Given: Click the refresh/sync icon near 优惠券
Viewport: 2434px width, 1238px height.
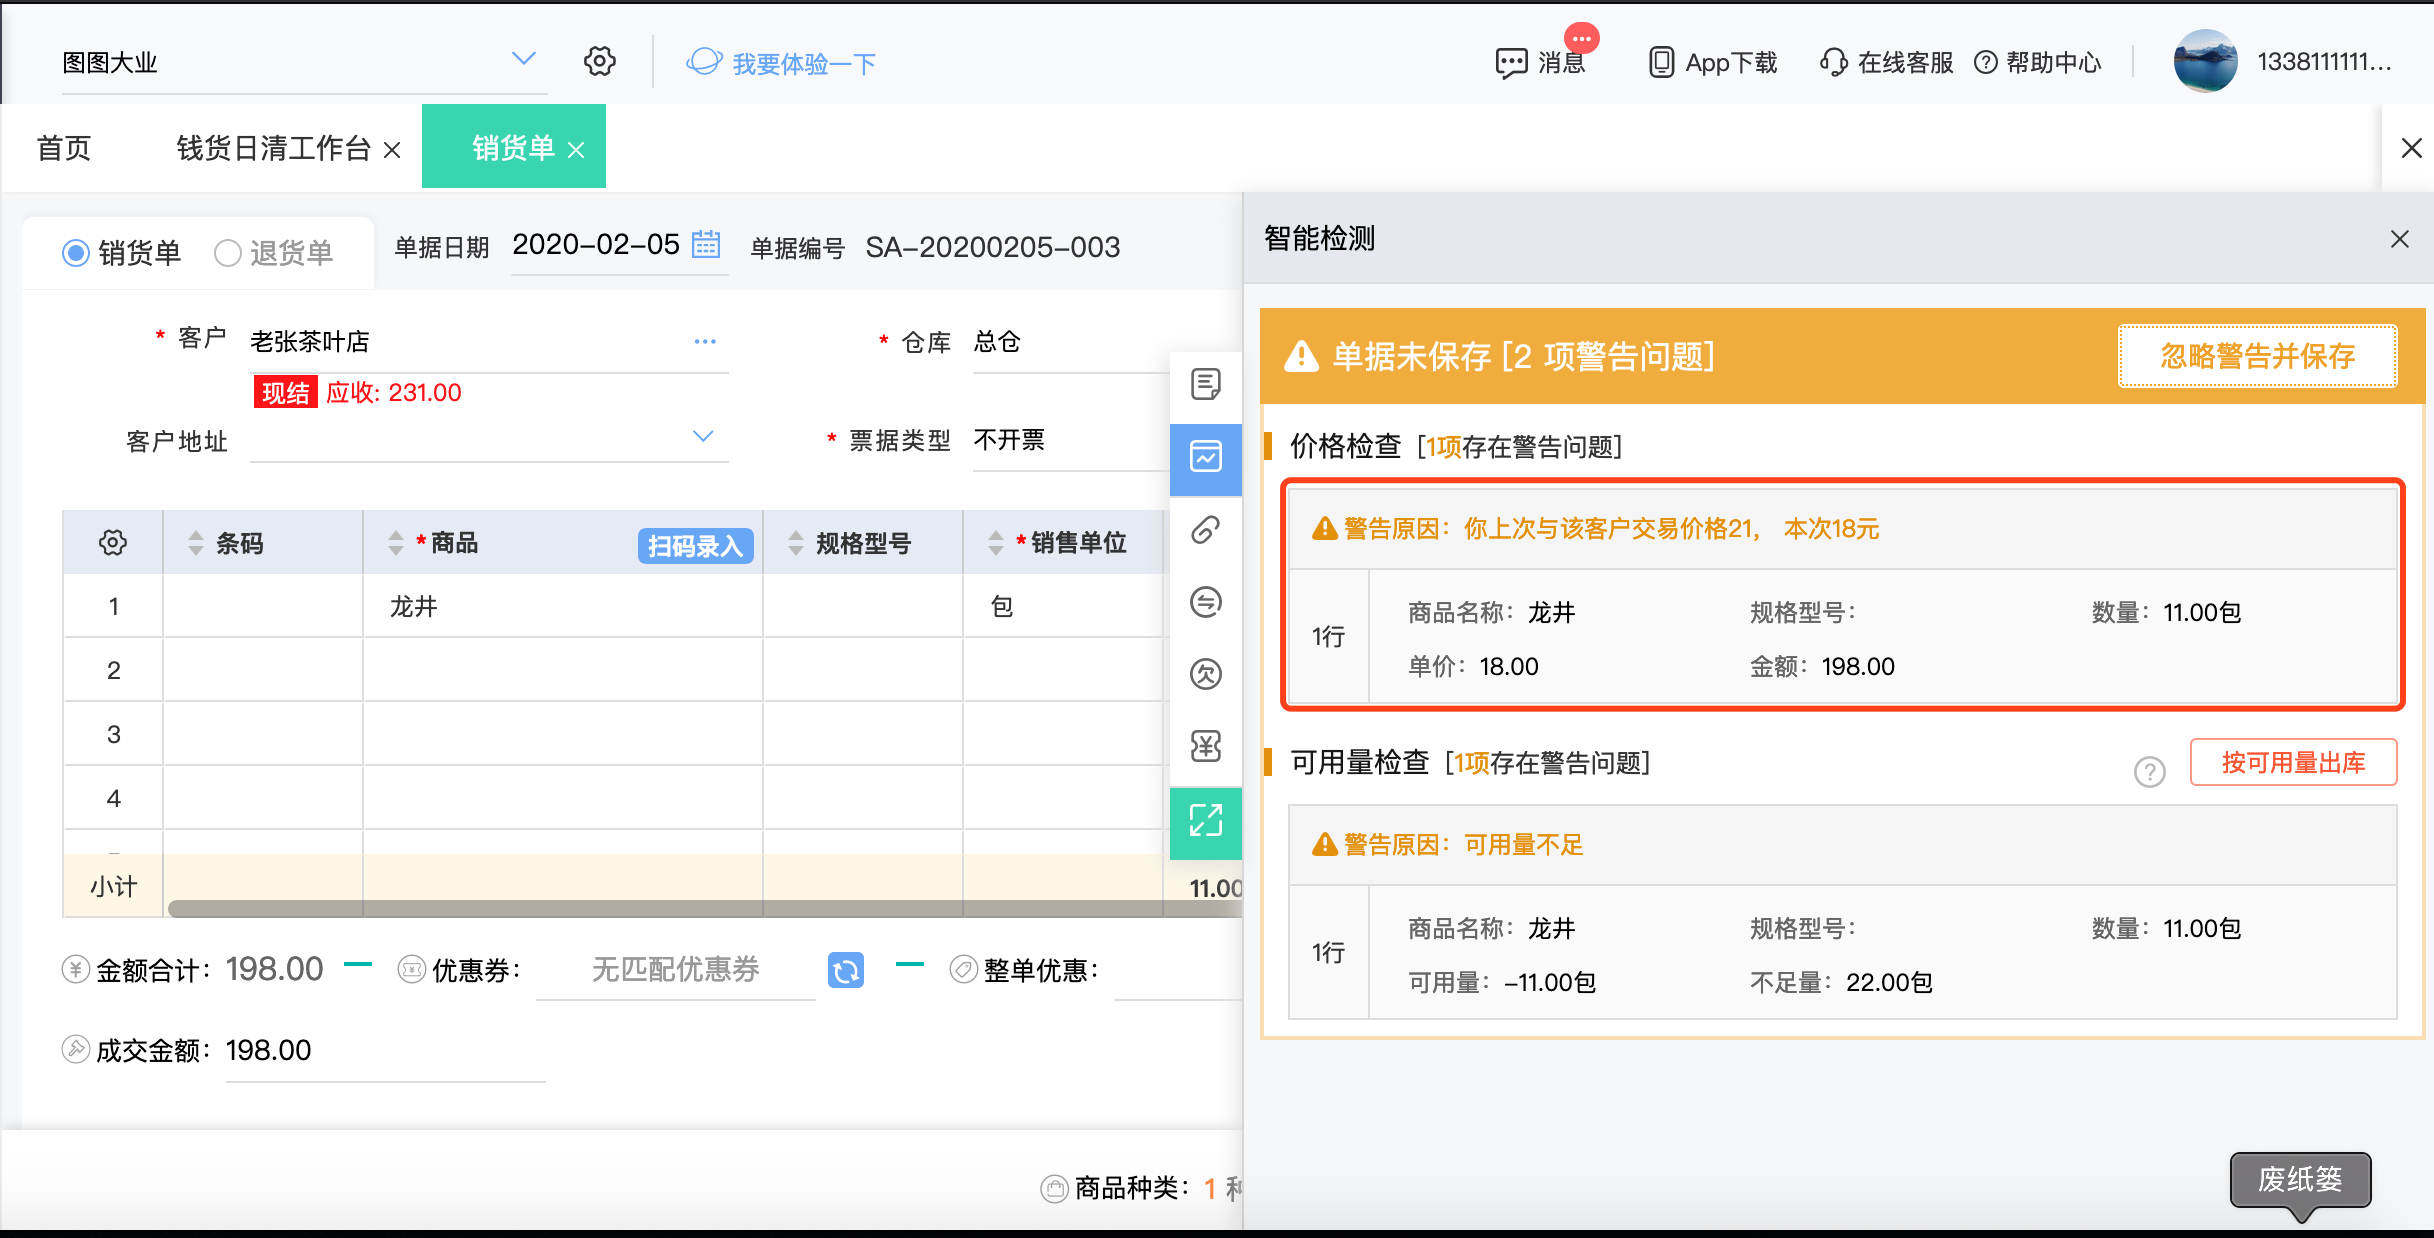Looking at the screenshot, I should click(848, 970).
